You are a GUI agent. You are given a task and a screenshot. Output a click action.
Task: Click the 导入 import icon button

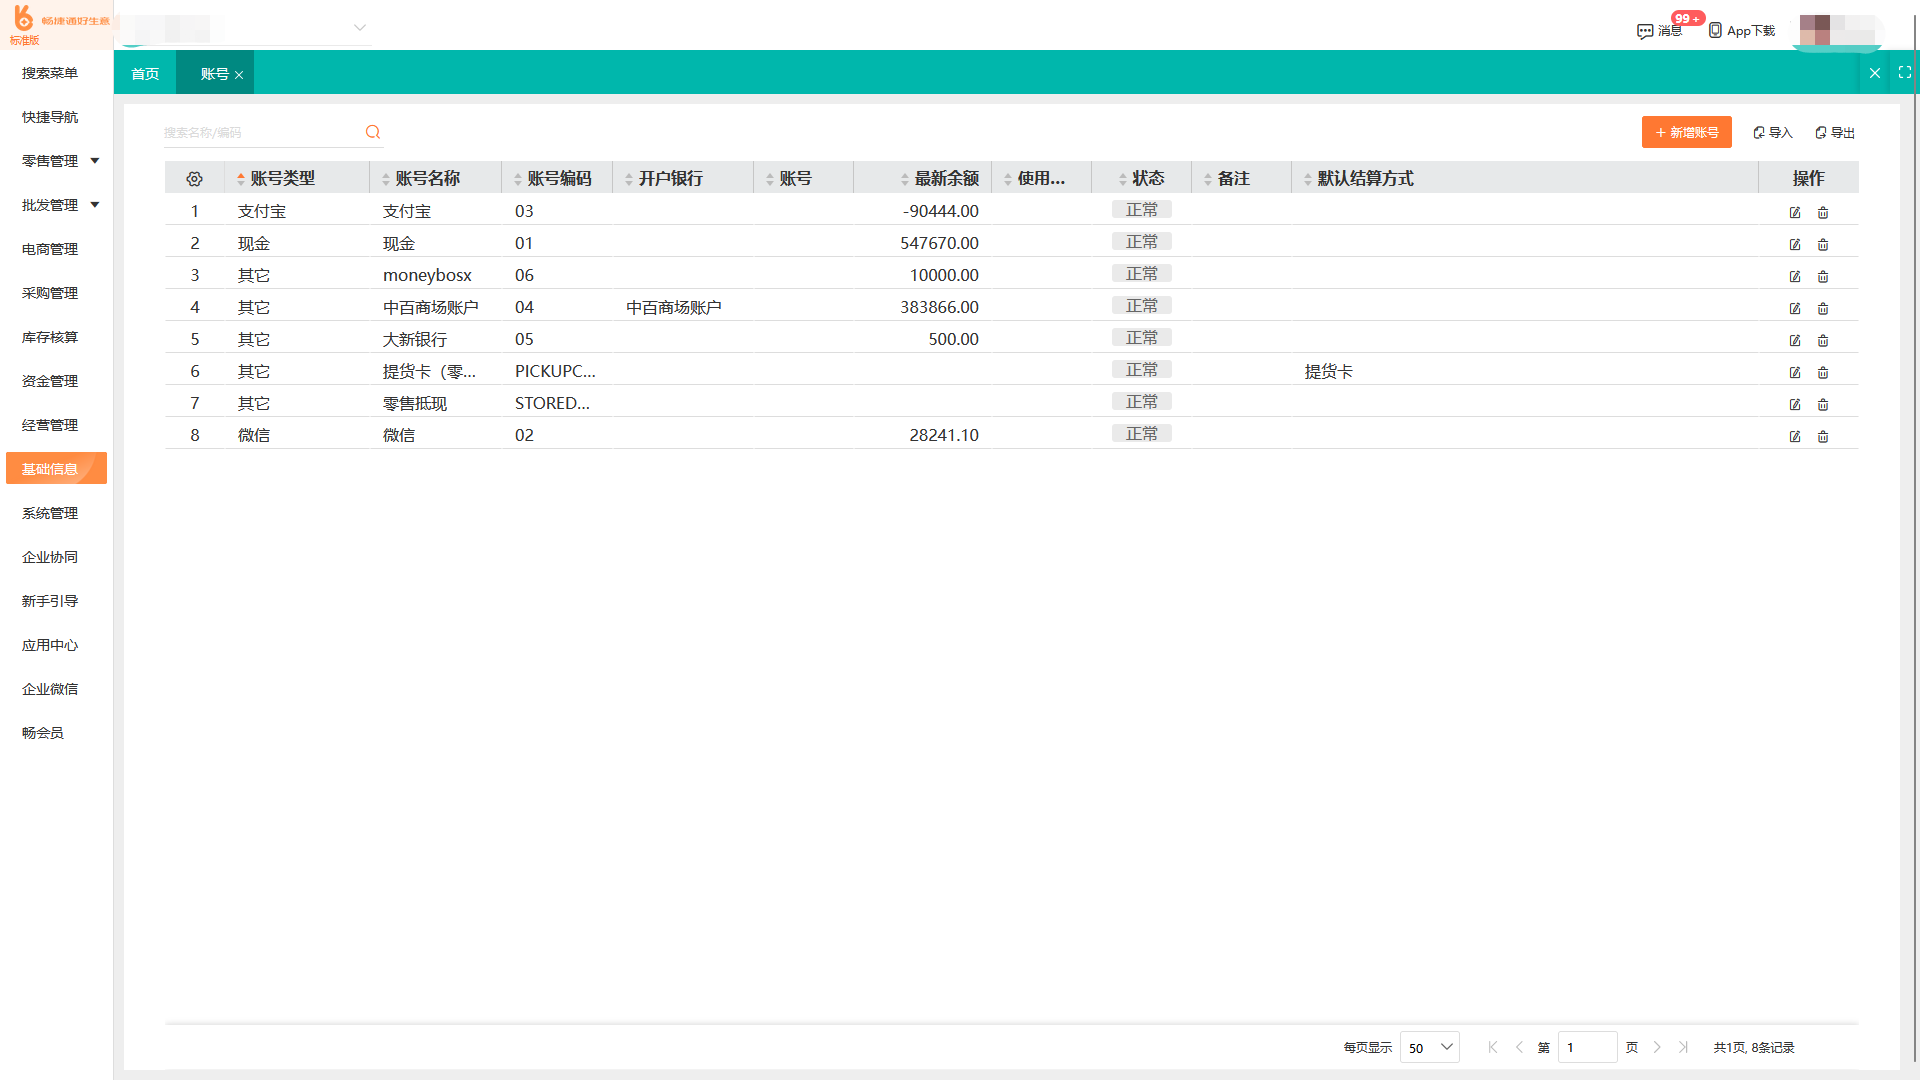1774,132
